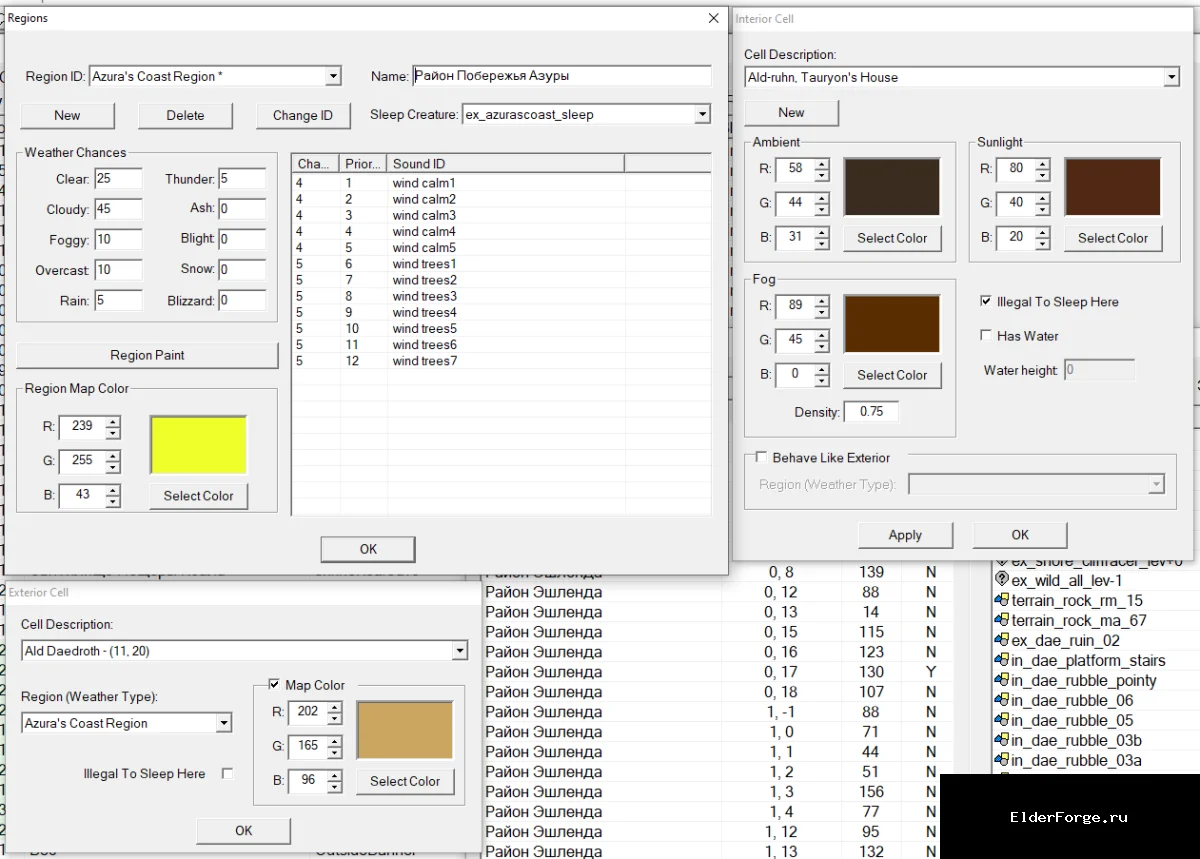The height and width of the screenshot is (859, 1200).
Task: Click the icon beside in_dae_rubble_06
Action: (1001, 700)
